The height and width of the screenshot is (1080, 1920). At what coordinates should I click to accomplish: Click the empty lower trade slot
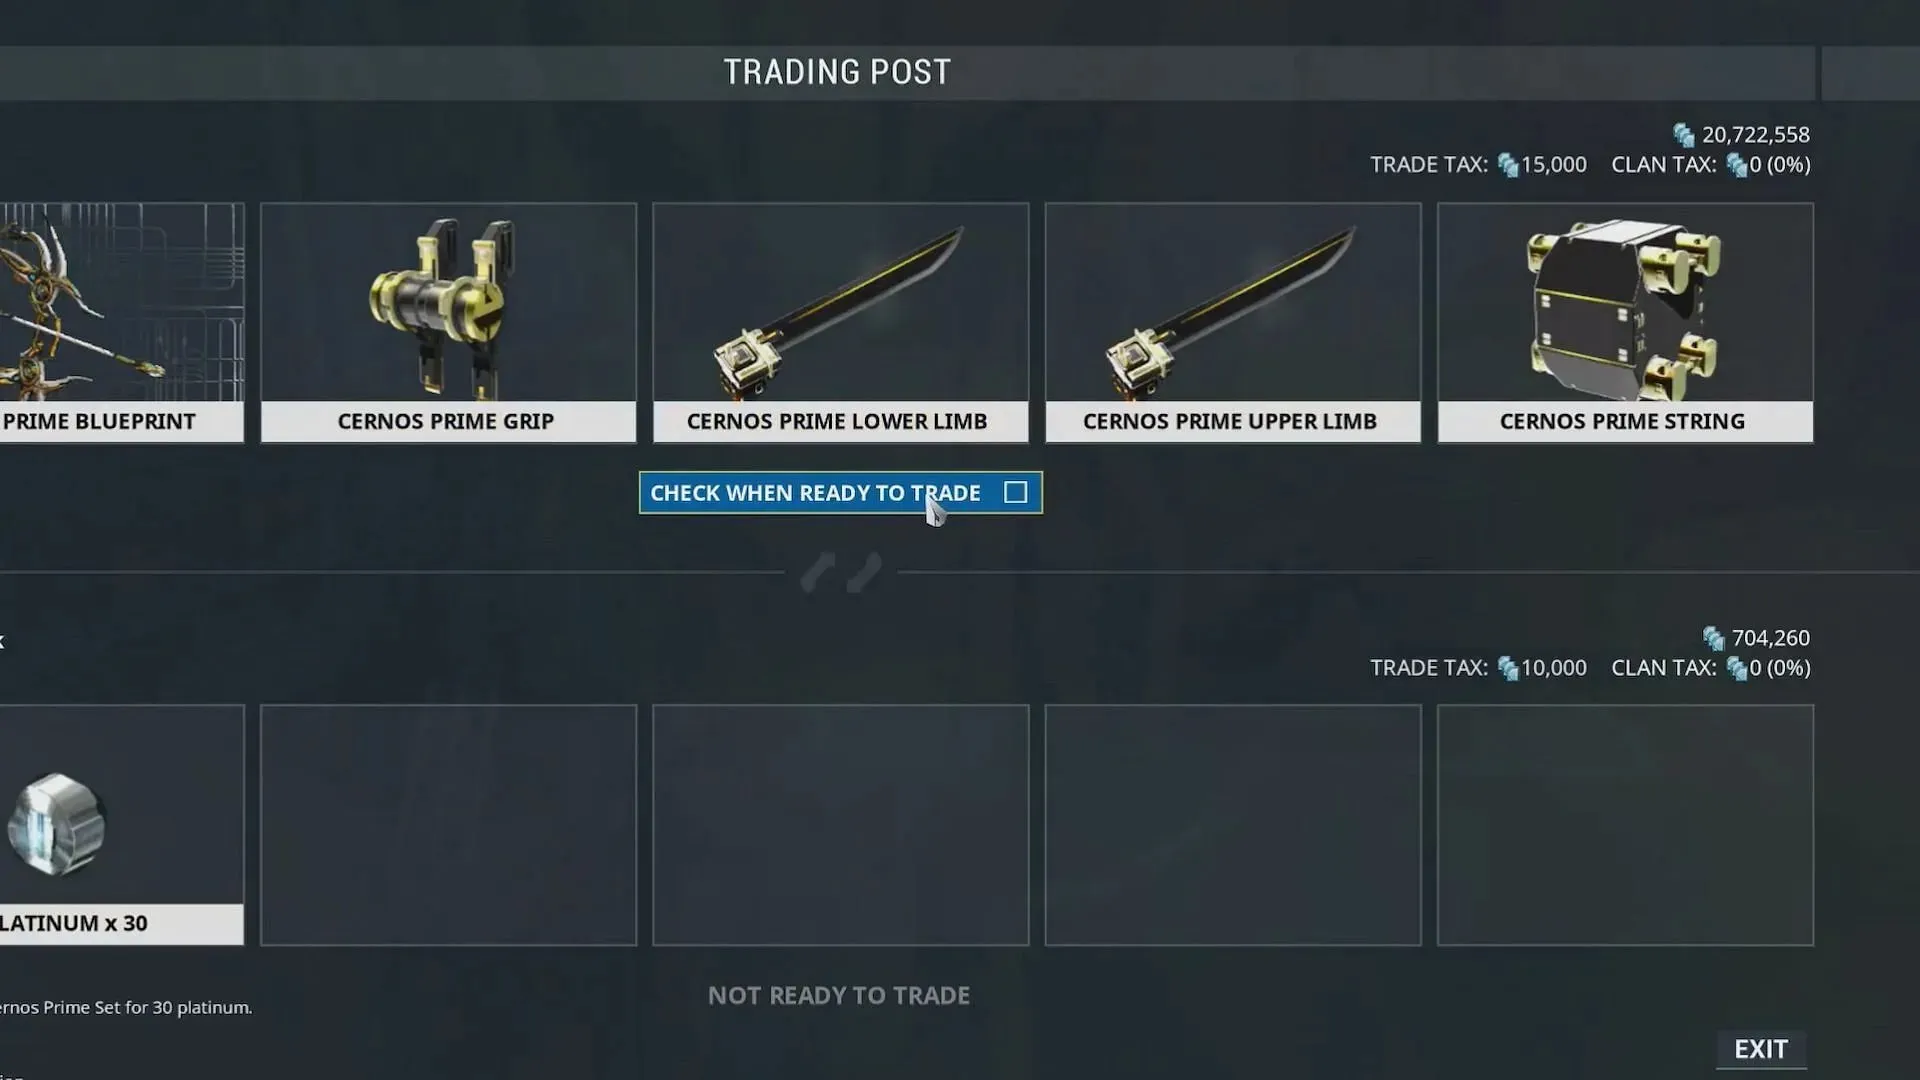pos(447,823)
